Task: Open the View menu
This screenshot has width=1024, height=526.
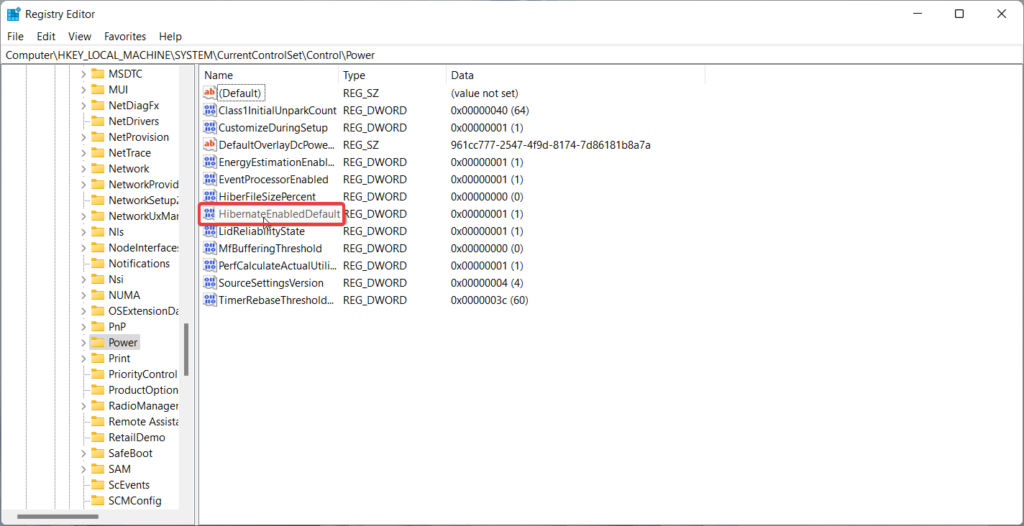Action: (x=80, y=37)
